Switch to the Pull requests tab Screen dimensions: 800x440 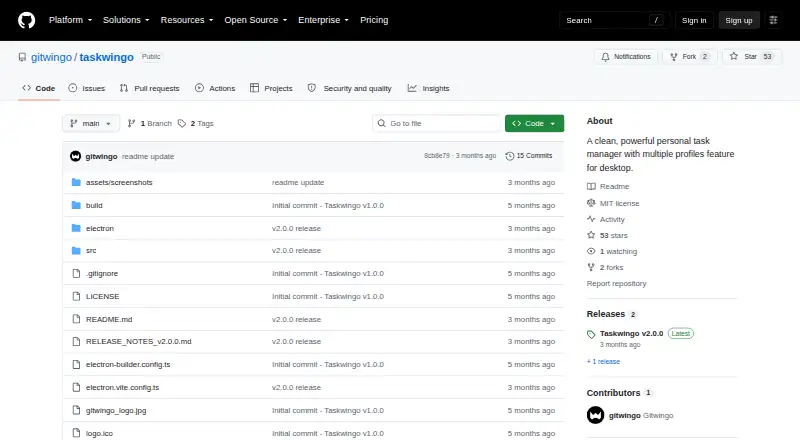tap(149, 88)
